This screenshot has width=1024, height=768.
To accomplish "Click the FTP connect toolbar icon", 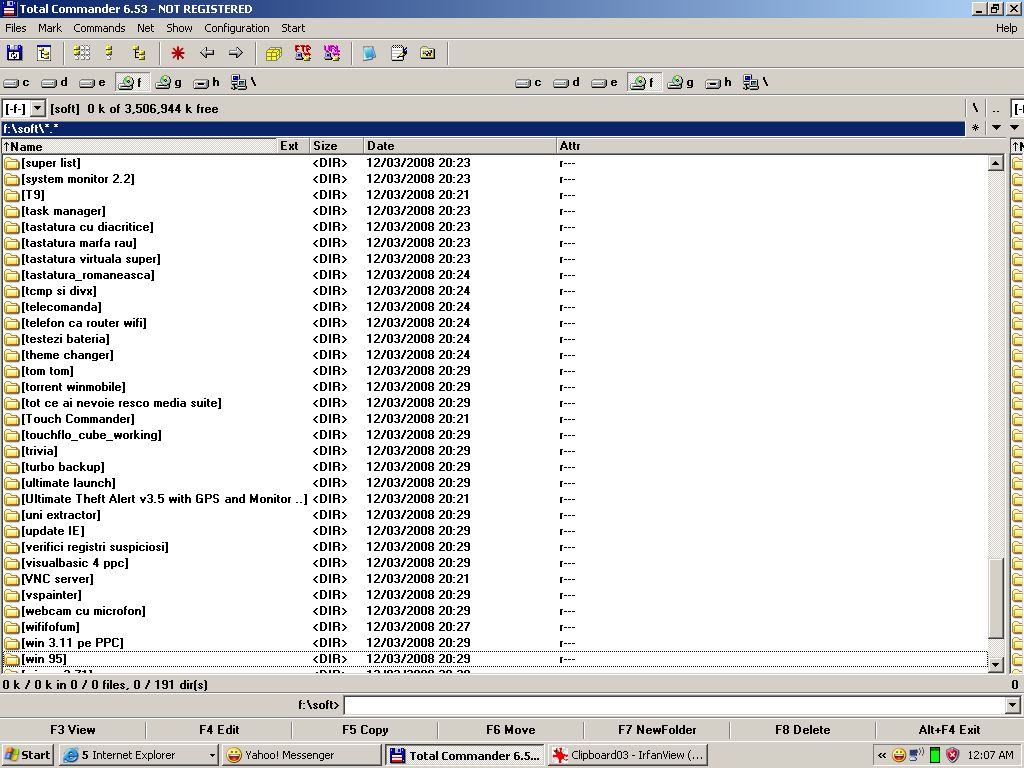I will tap(303, 53).
